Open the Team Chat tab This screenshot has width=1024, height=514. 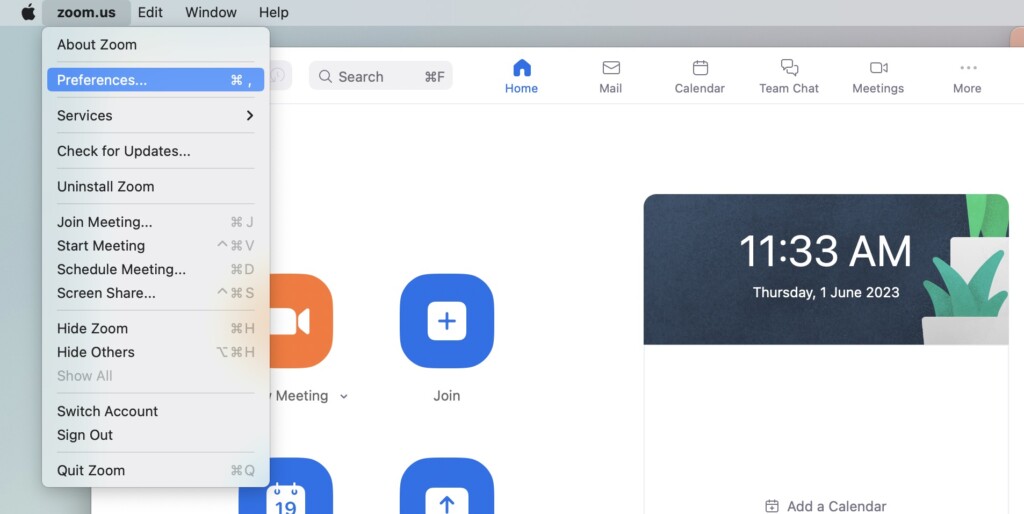tap(789, 76)
